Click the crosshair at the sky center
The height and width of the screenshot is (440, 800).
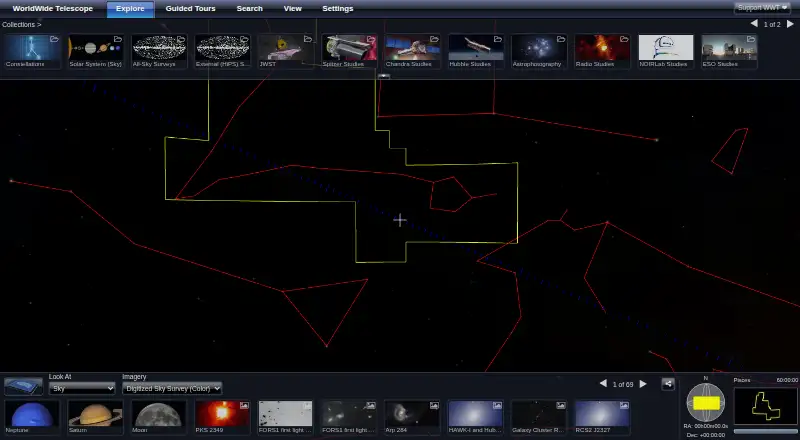coord(399,220)
